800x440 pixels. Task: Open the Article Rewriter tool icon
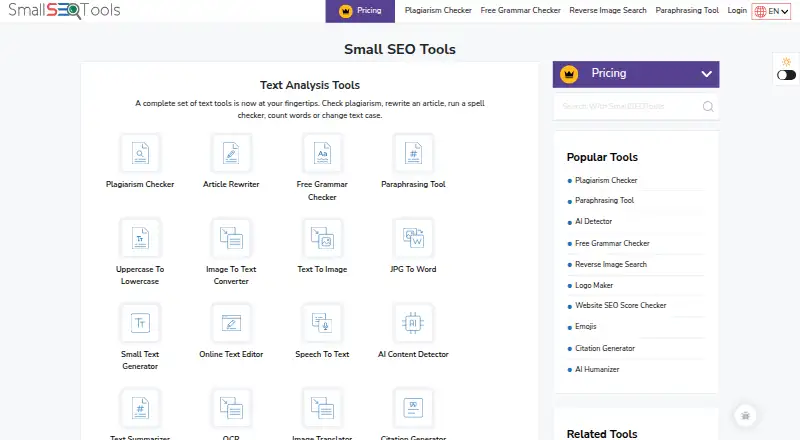[231, 153]
